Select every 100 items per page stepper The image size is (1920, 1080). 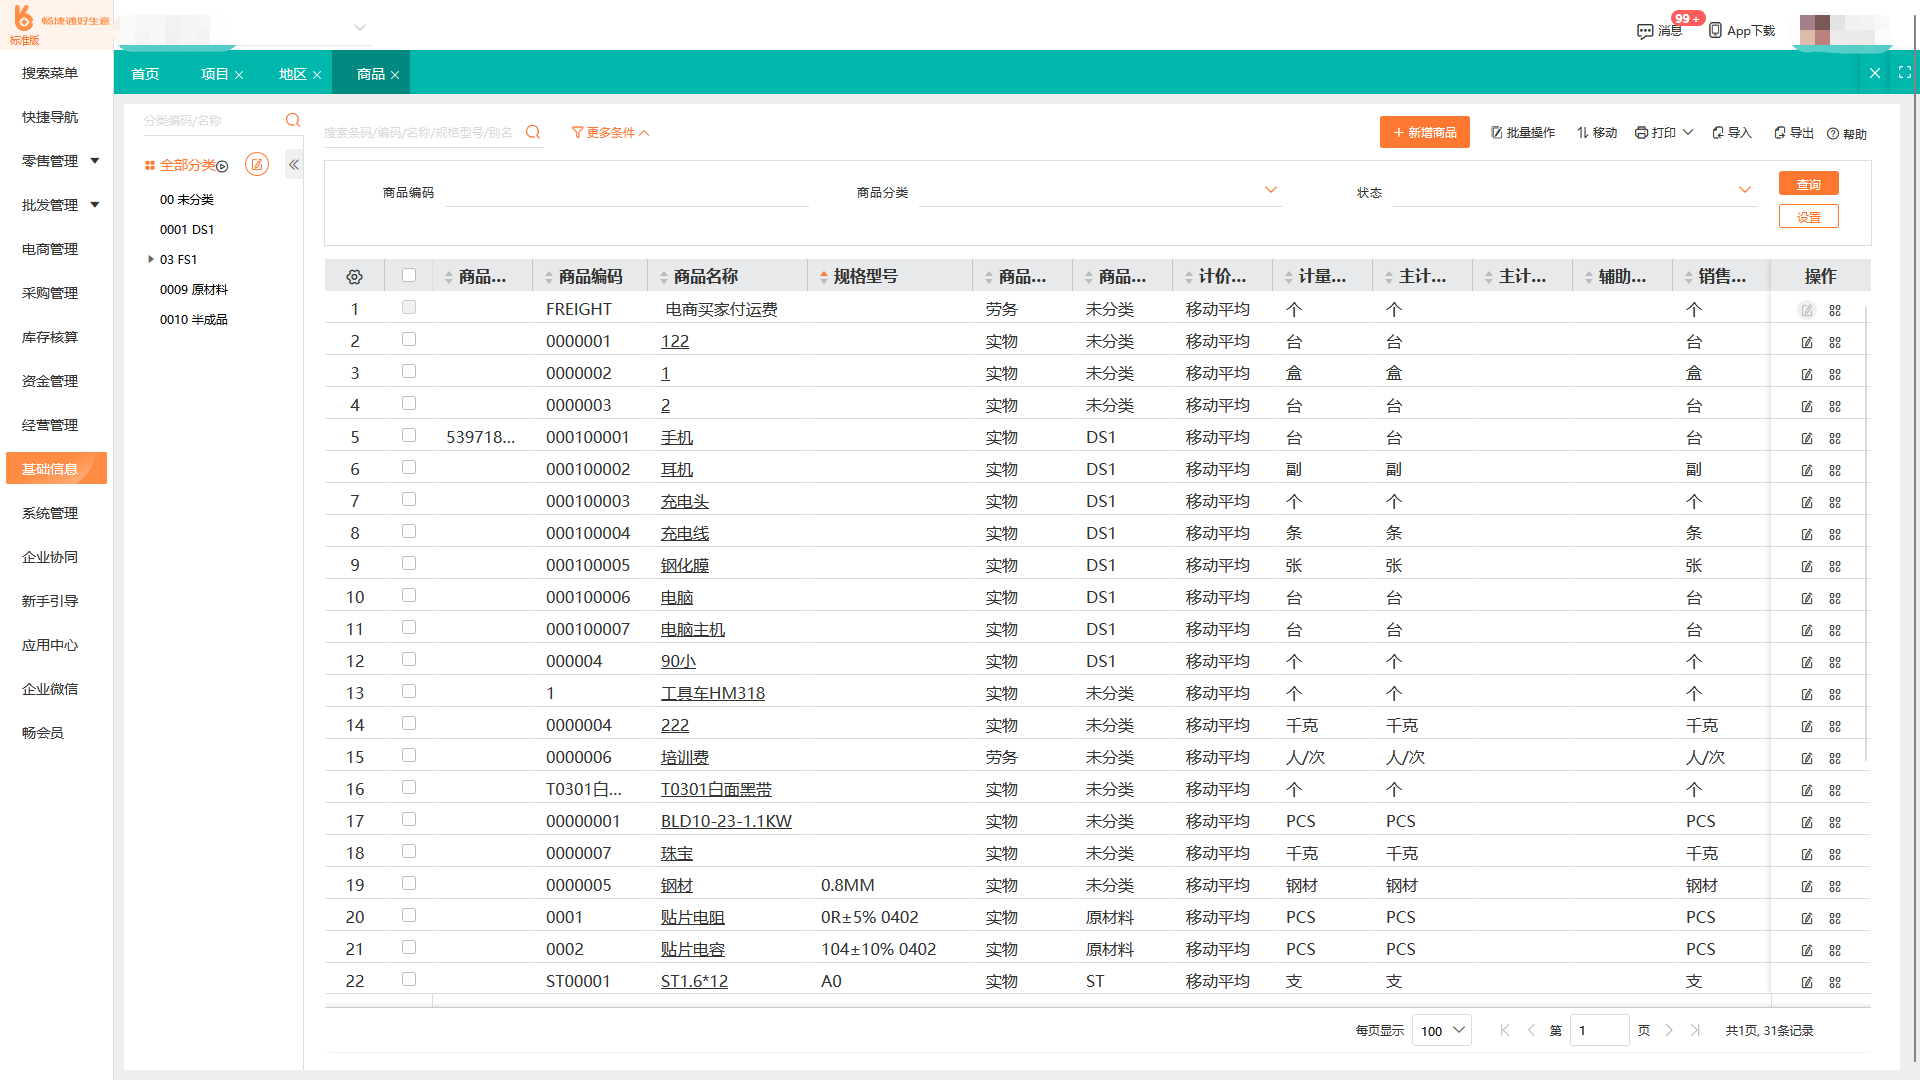click(1441, 1029)
